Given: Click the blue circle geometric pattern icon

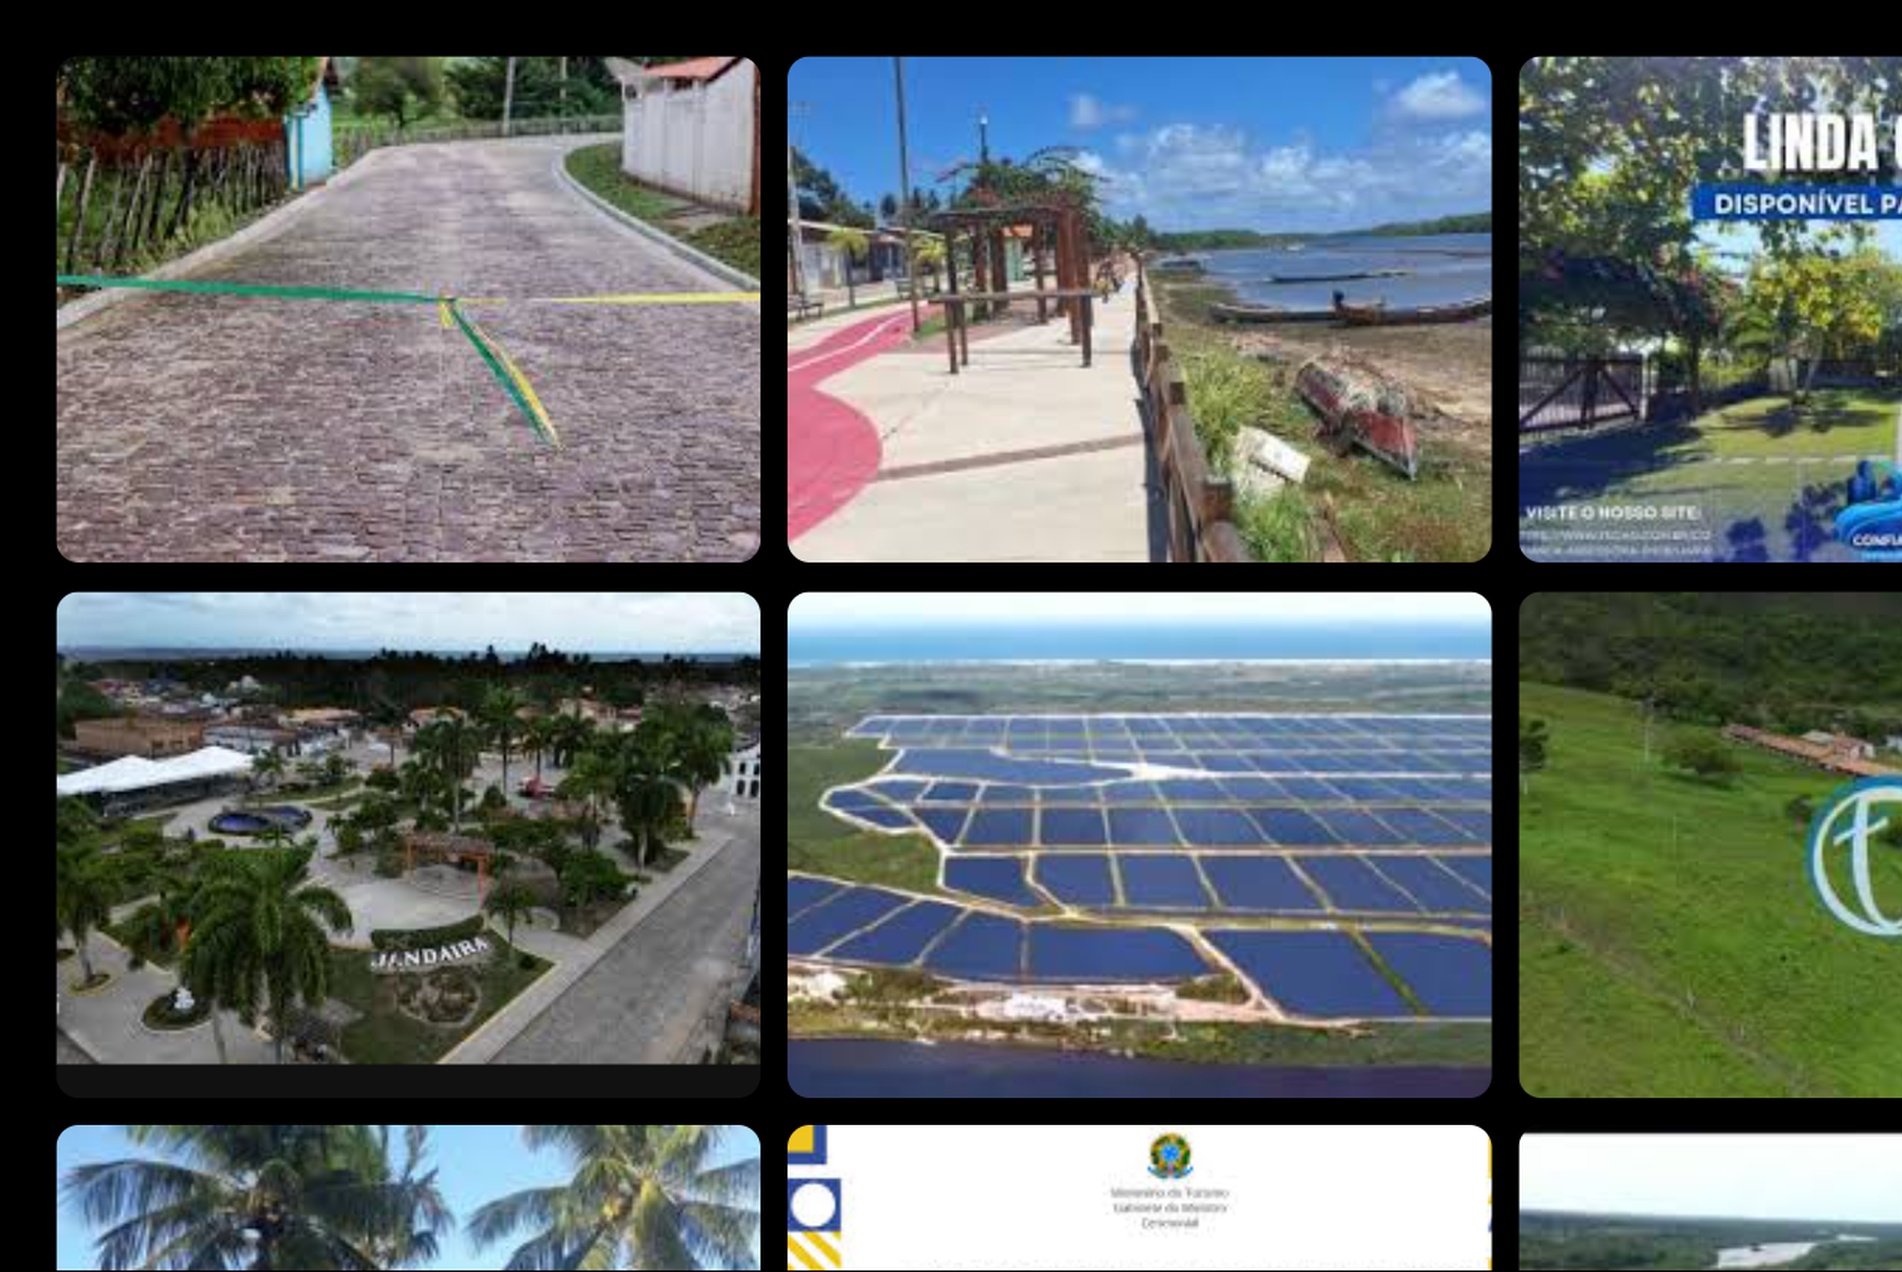Looking at the screenshot, I should [814, 1206].
